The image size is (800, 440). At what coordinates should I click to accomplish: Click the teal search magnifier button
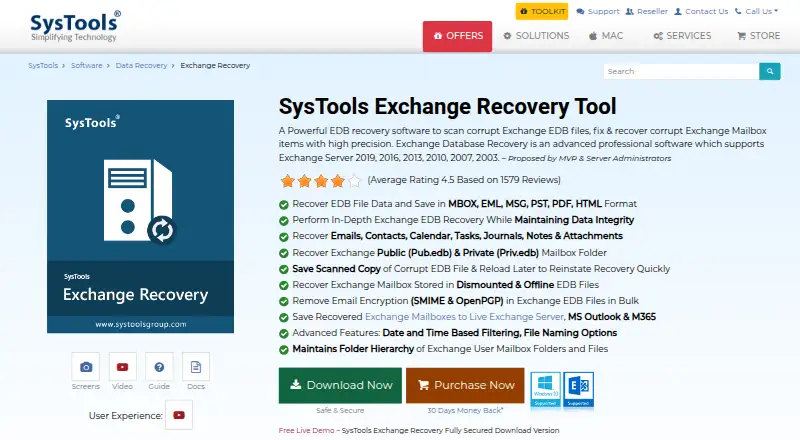(769, 71)
